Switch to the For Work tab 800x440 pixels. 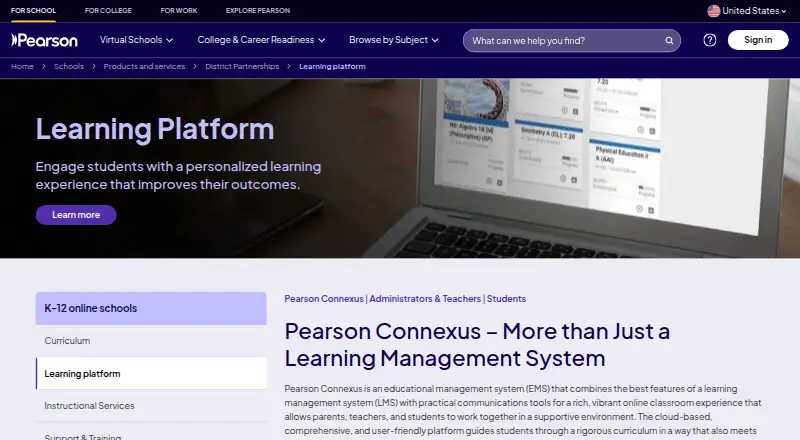(x=179, y=10)
